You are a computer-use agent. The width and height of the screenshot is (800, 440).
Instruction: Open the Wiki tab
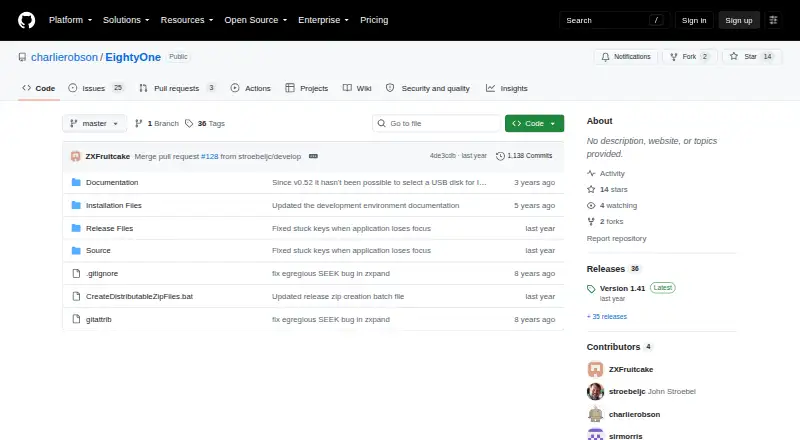357,88
